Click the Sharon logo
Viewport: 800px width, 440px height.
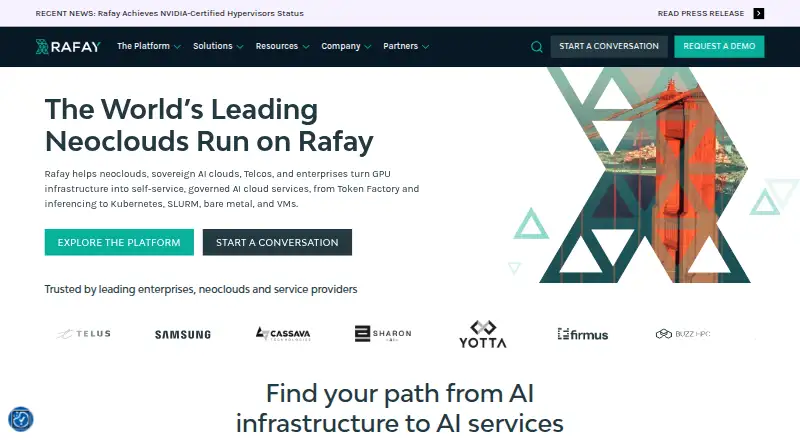383,334
